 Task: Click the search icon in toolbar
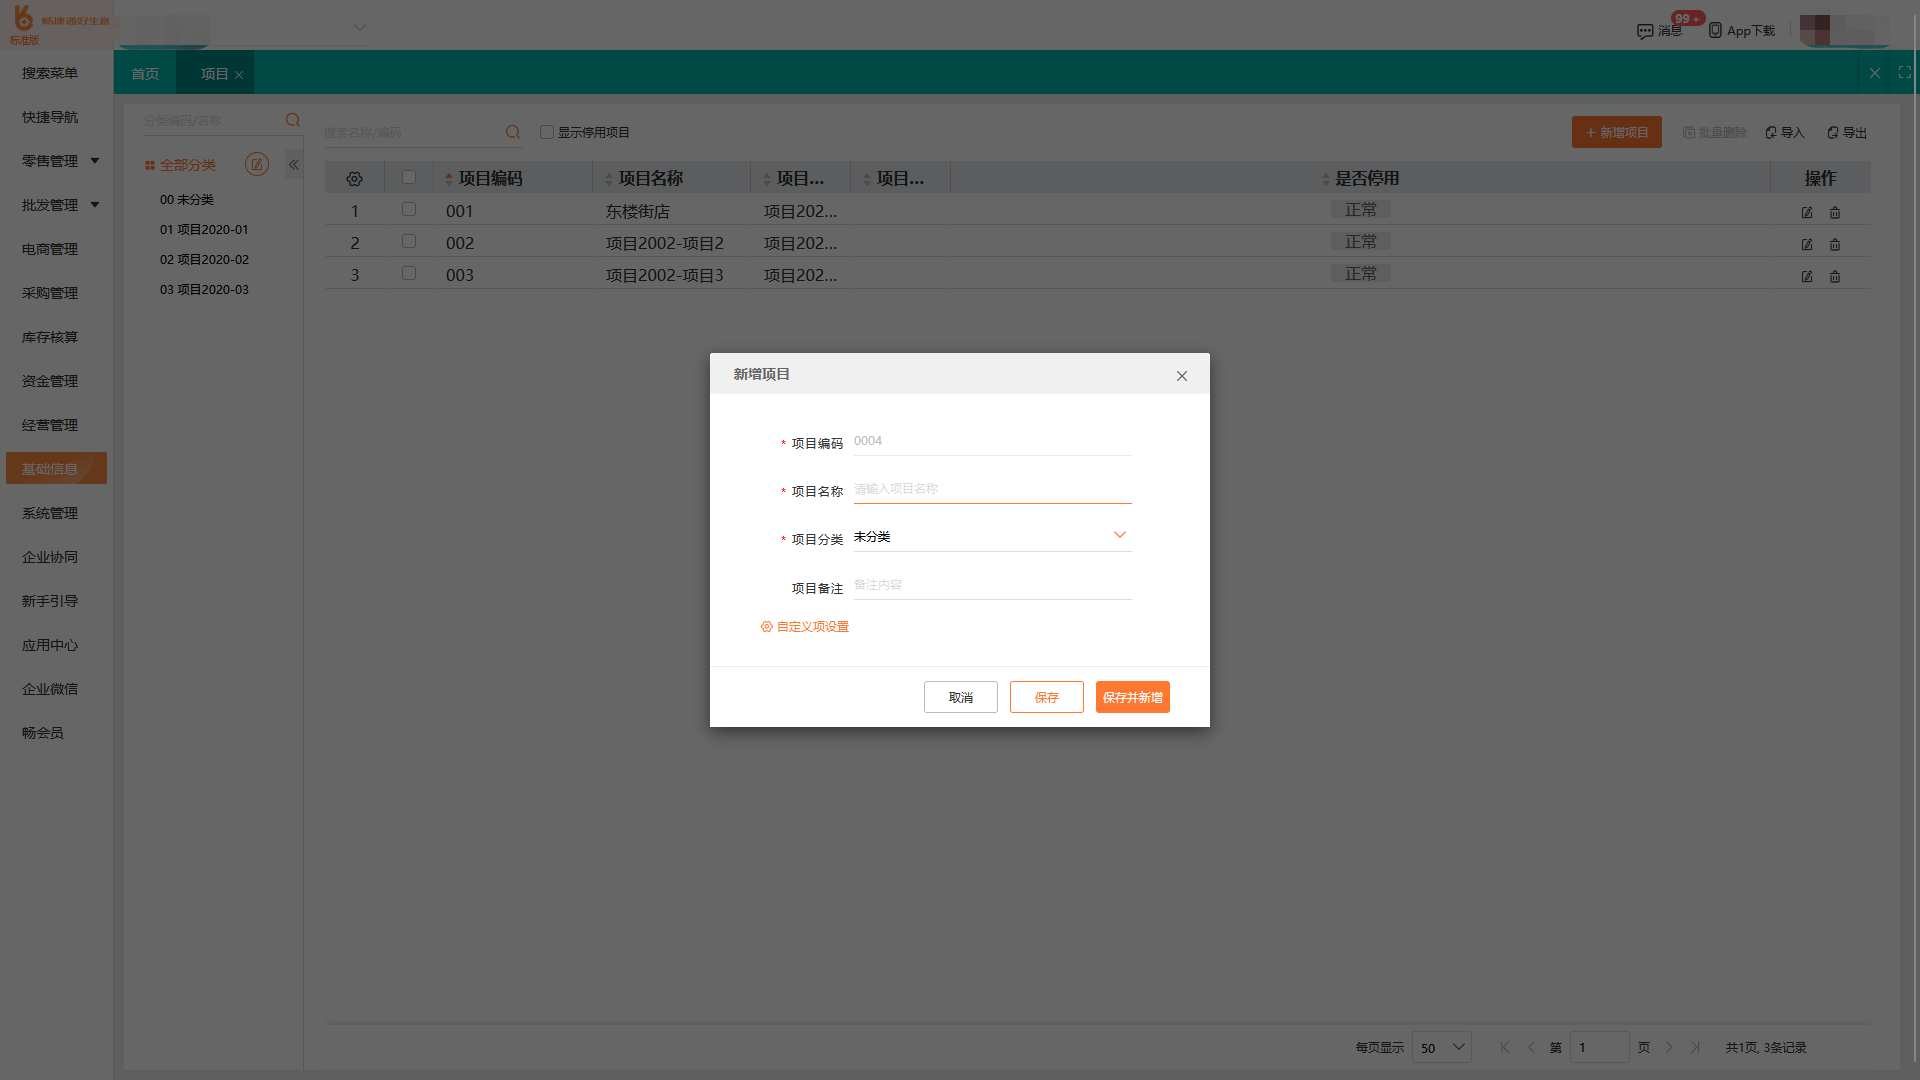click(x=513, y=132)
